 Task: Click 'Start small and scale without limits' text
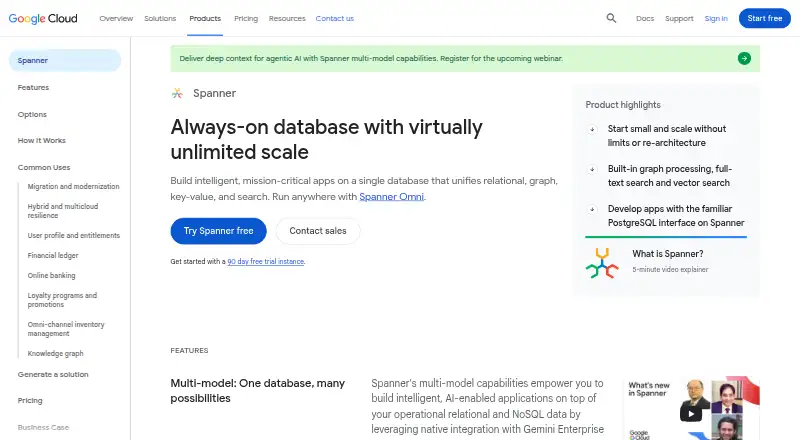667,136
